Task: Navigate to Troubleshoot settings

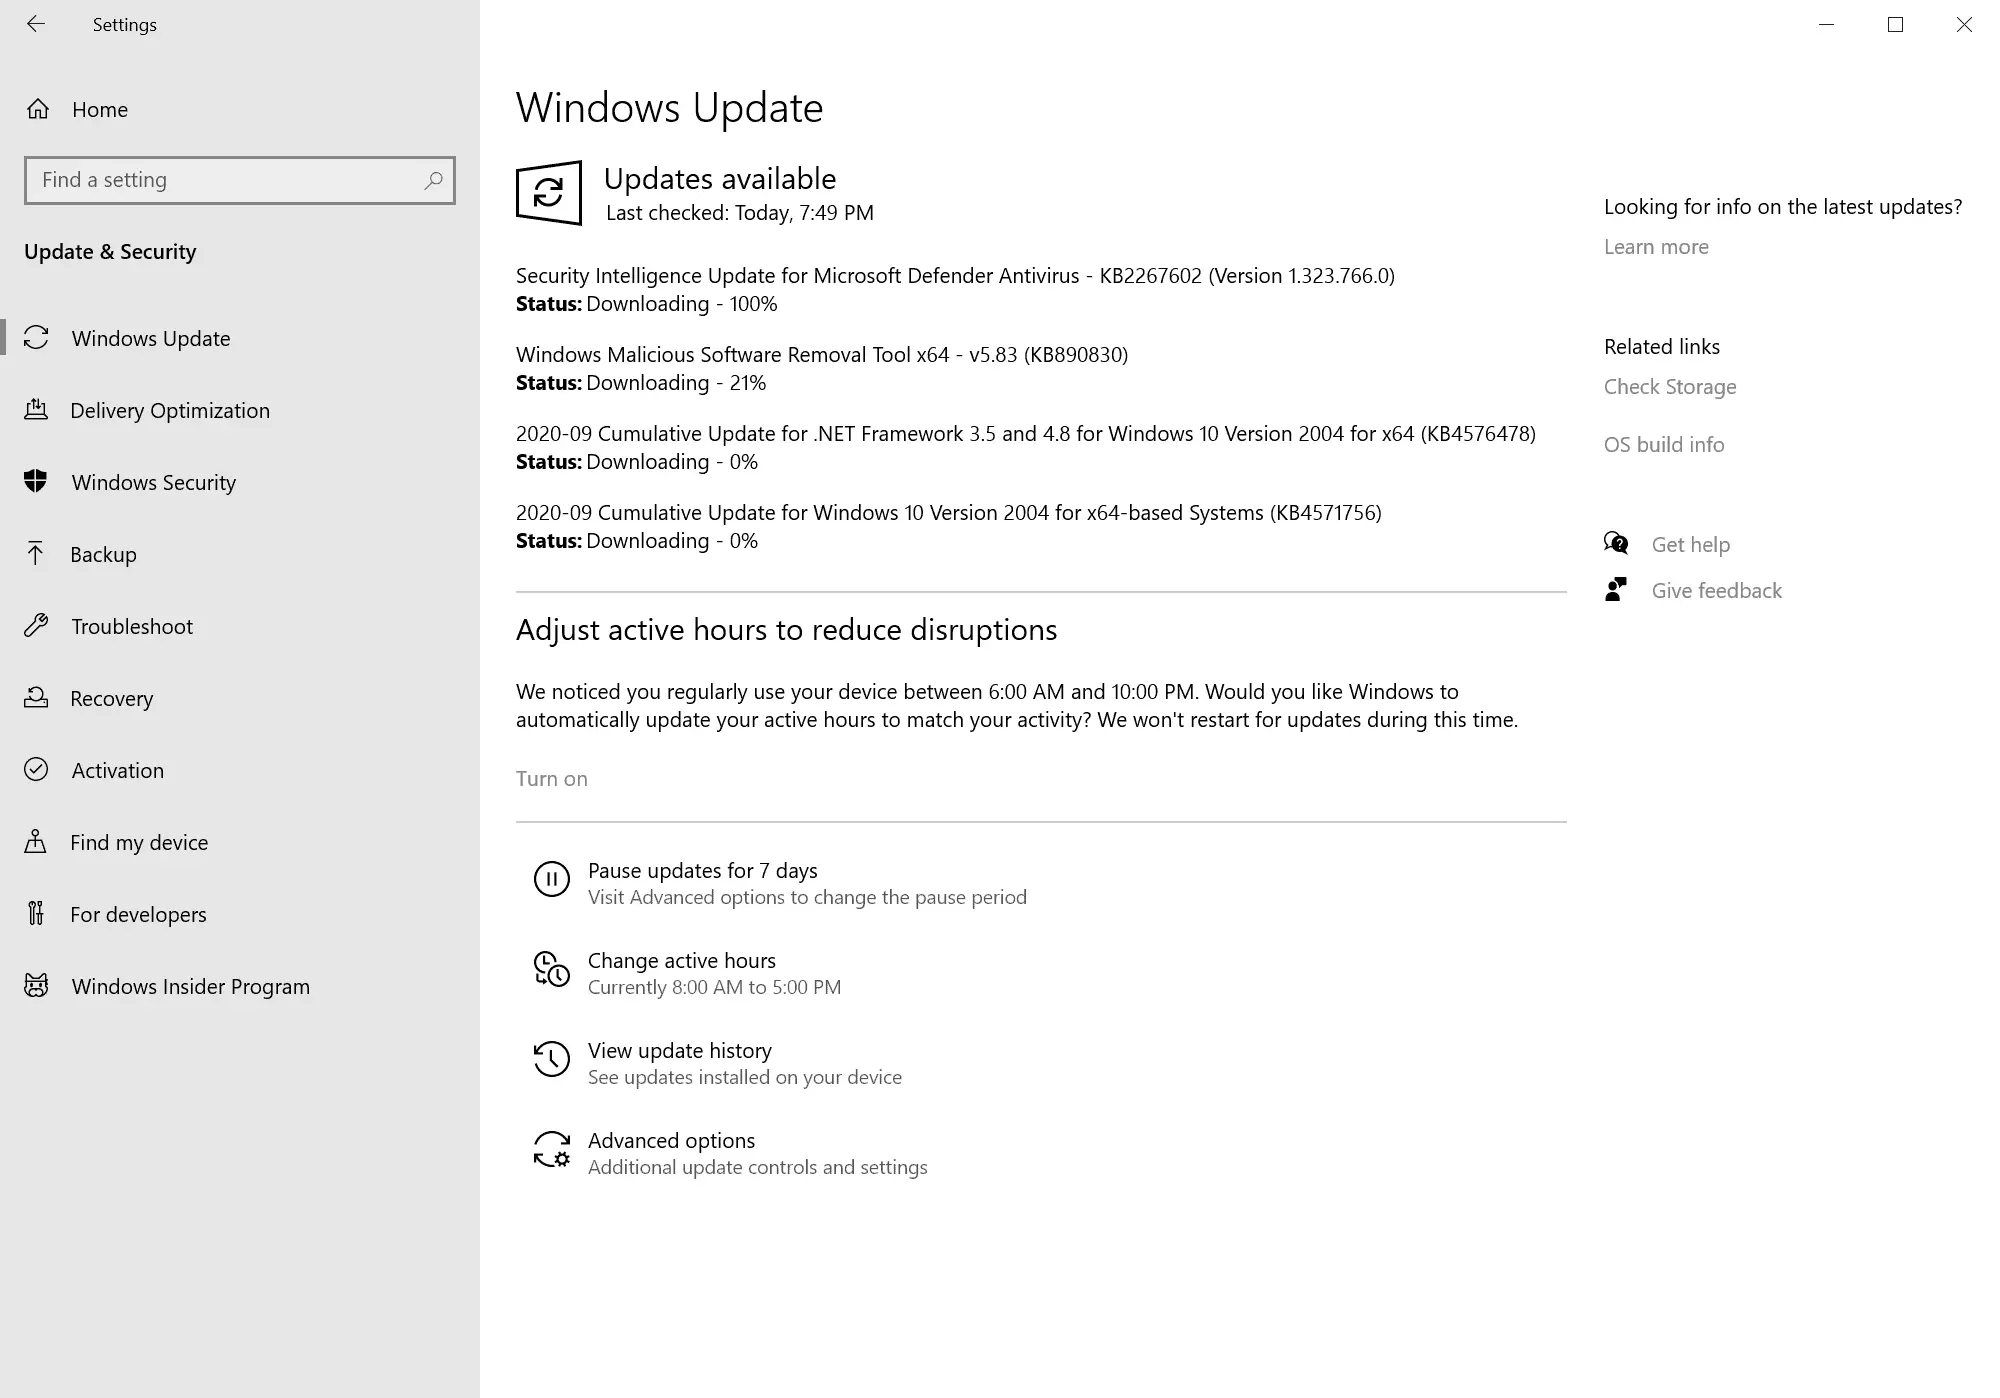Action: [x=132, y=626]
